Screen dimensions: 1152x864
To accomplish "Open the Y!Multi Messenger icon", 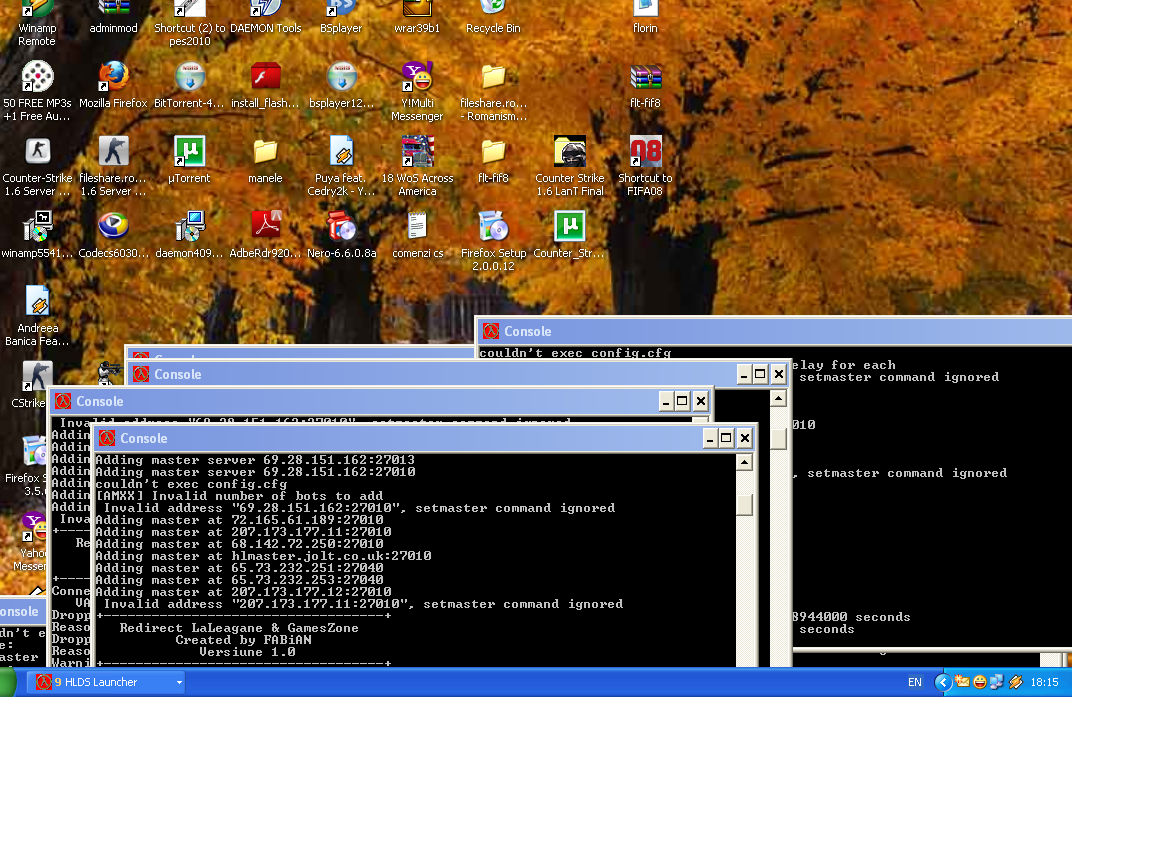I will (417, 78).
